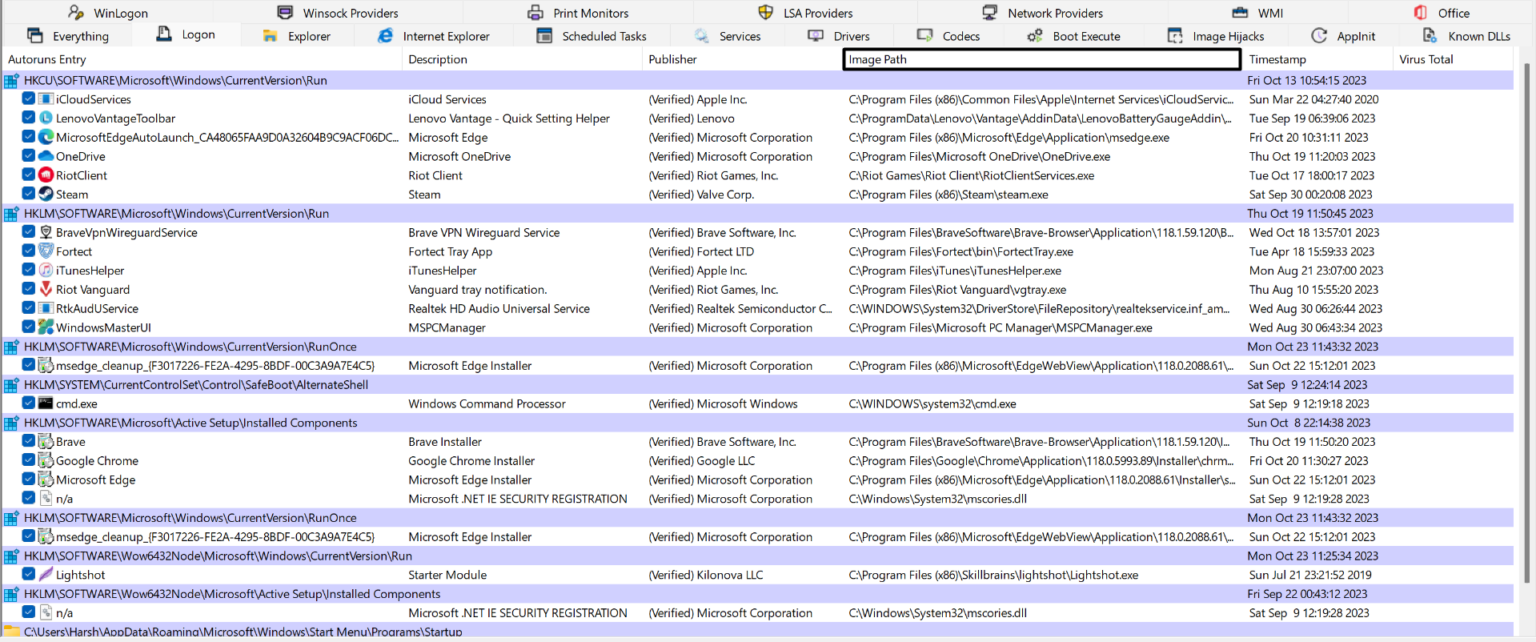
Task: Disable the Fortect startup checkbox
Action: 28,251
